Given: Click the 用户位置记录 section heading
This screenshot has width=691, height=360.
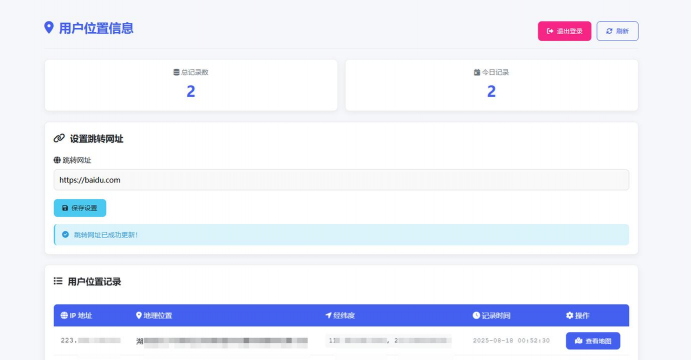Looking at the screenshot, I should [94, 282].
